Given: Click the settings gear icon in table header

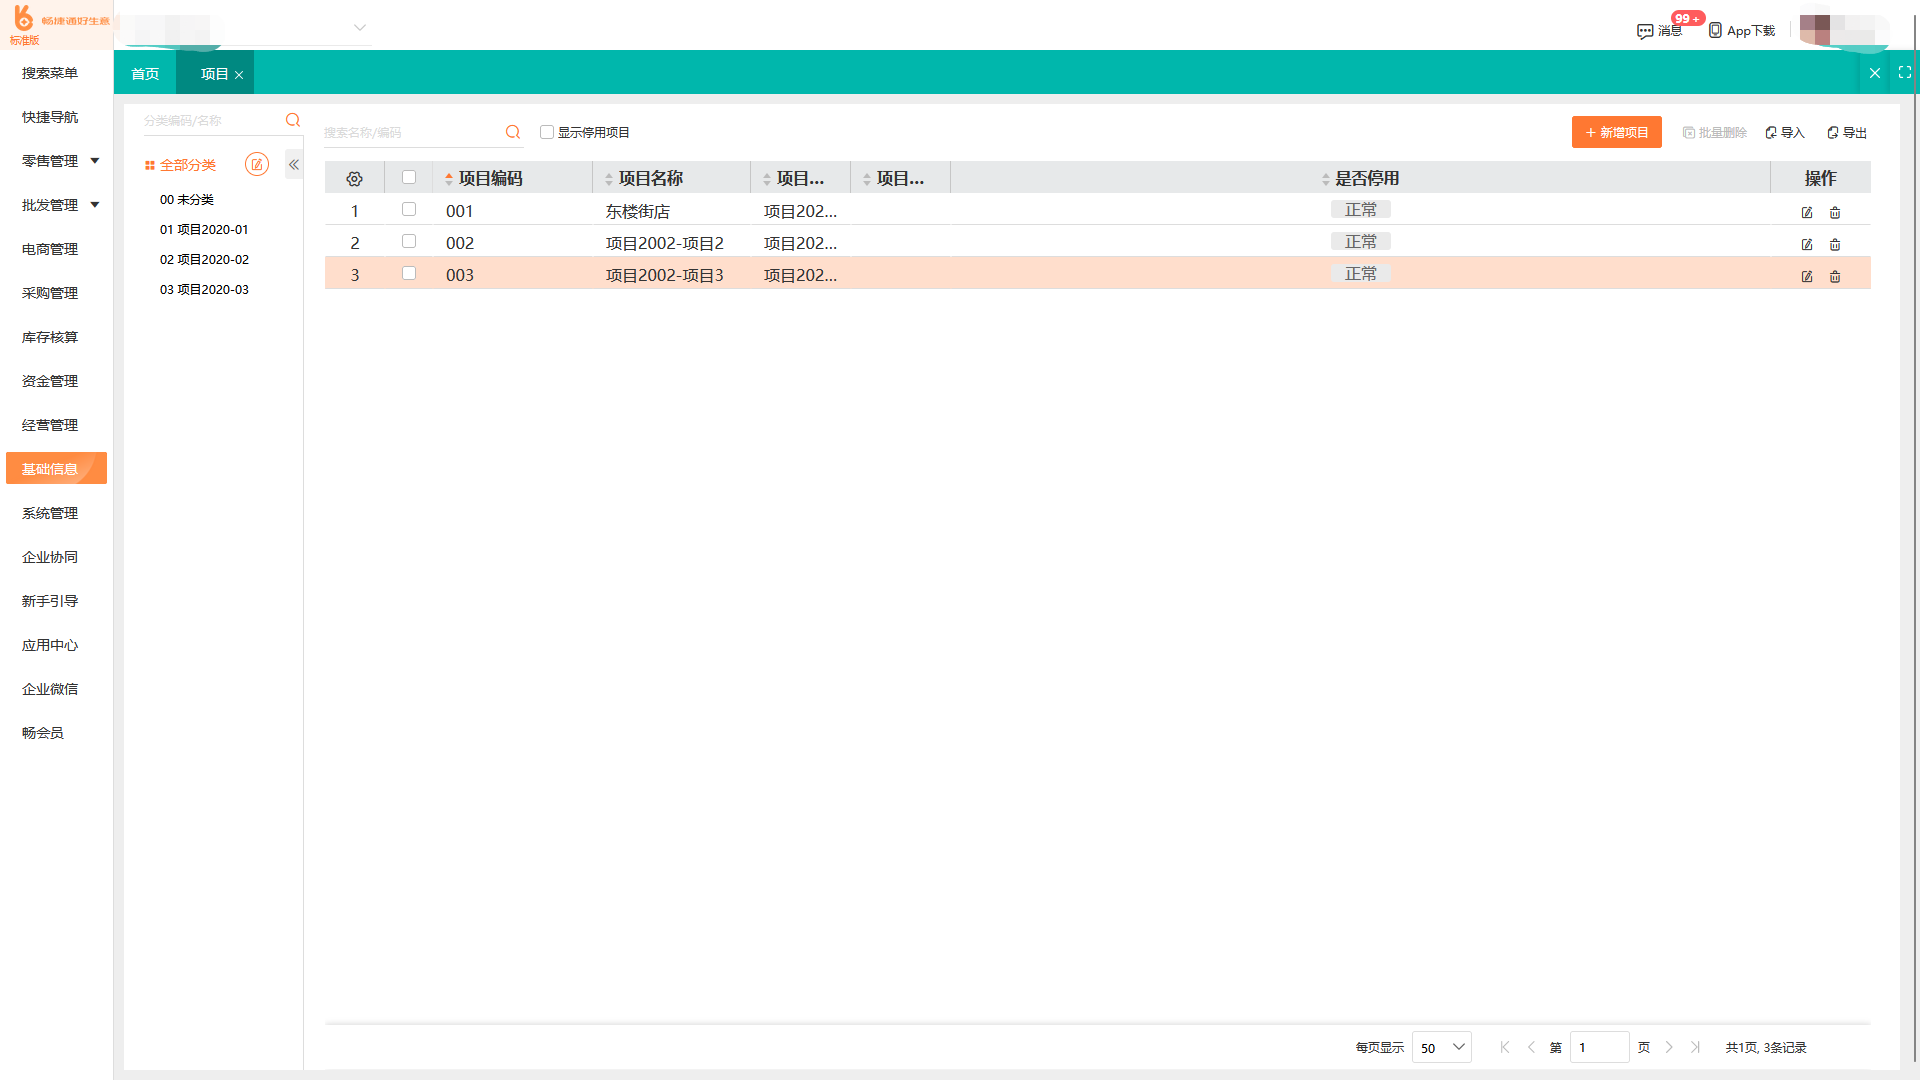Looking at the screenshot, I should coord(353,178).
